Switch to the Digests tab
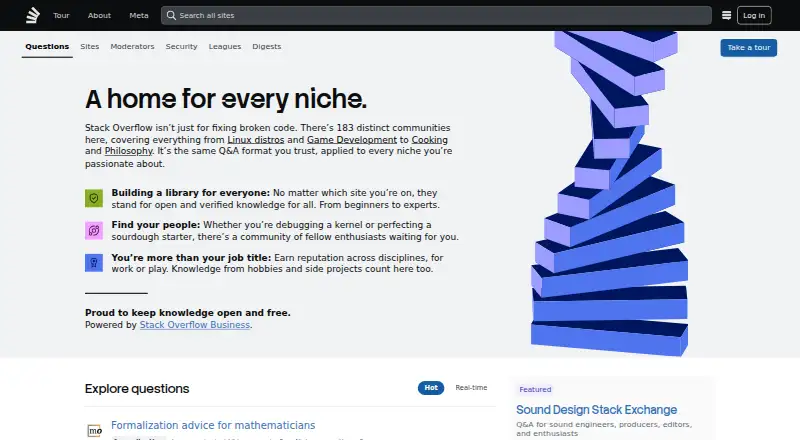 [266, 46]
